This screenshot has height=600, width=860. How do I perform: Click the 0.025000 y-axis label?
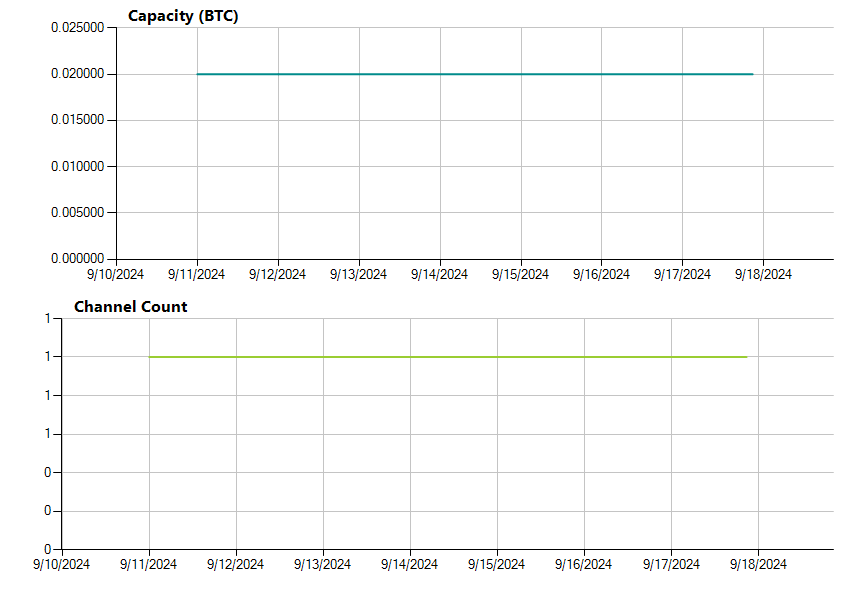(77, 28)
